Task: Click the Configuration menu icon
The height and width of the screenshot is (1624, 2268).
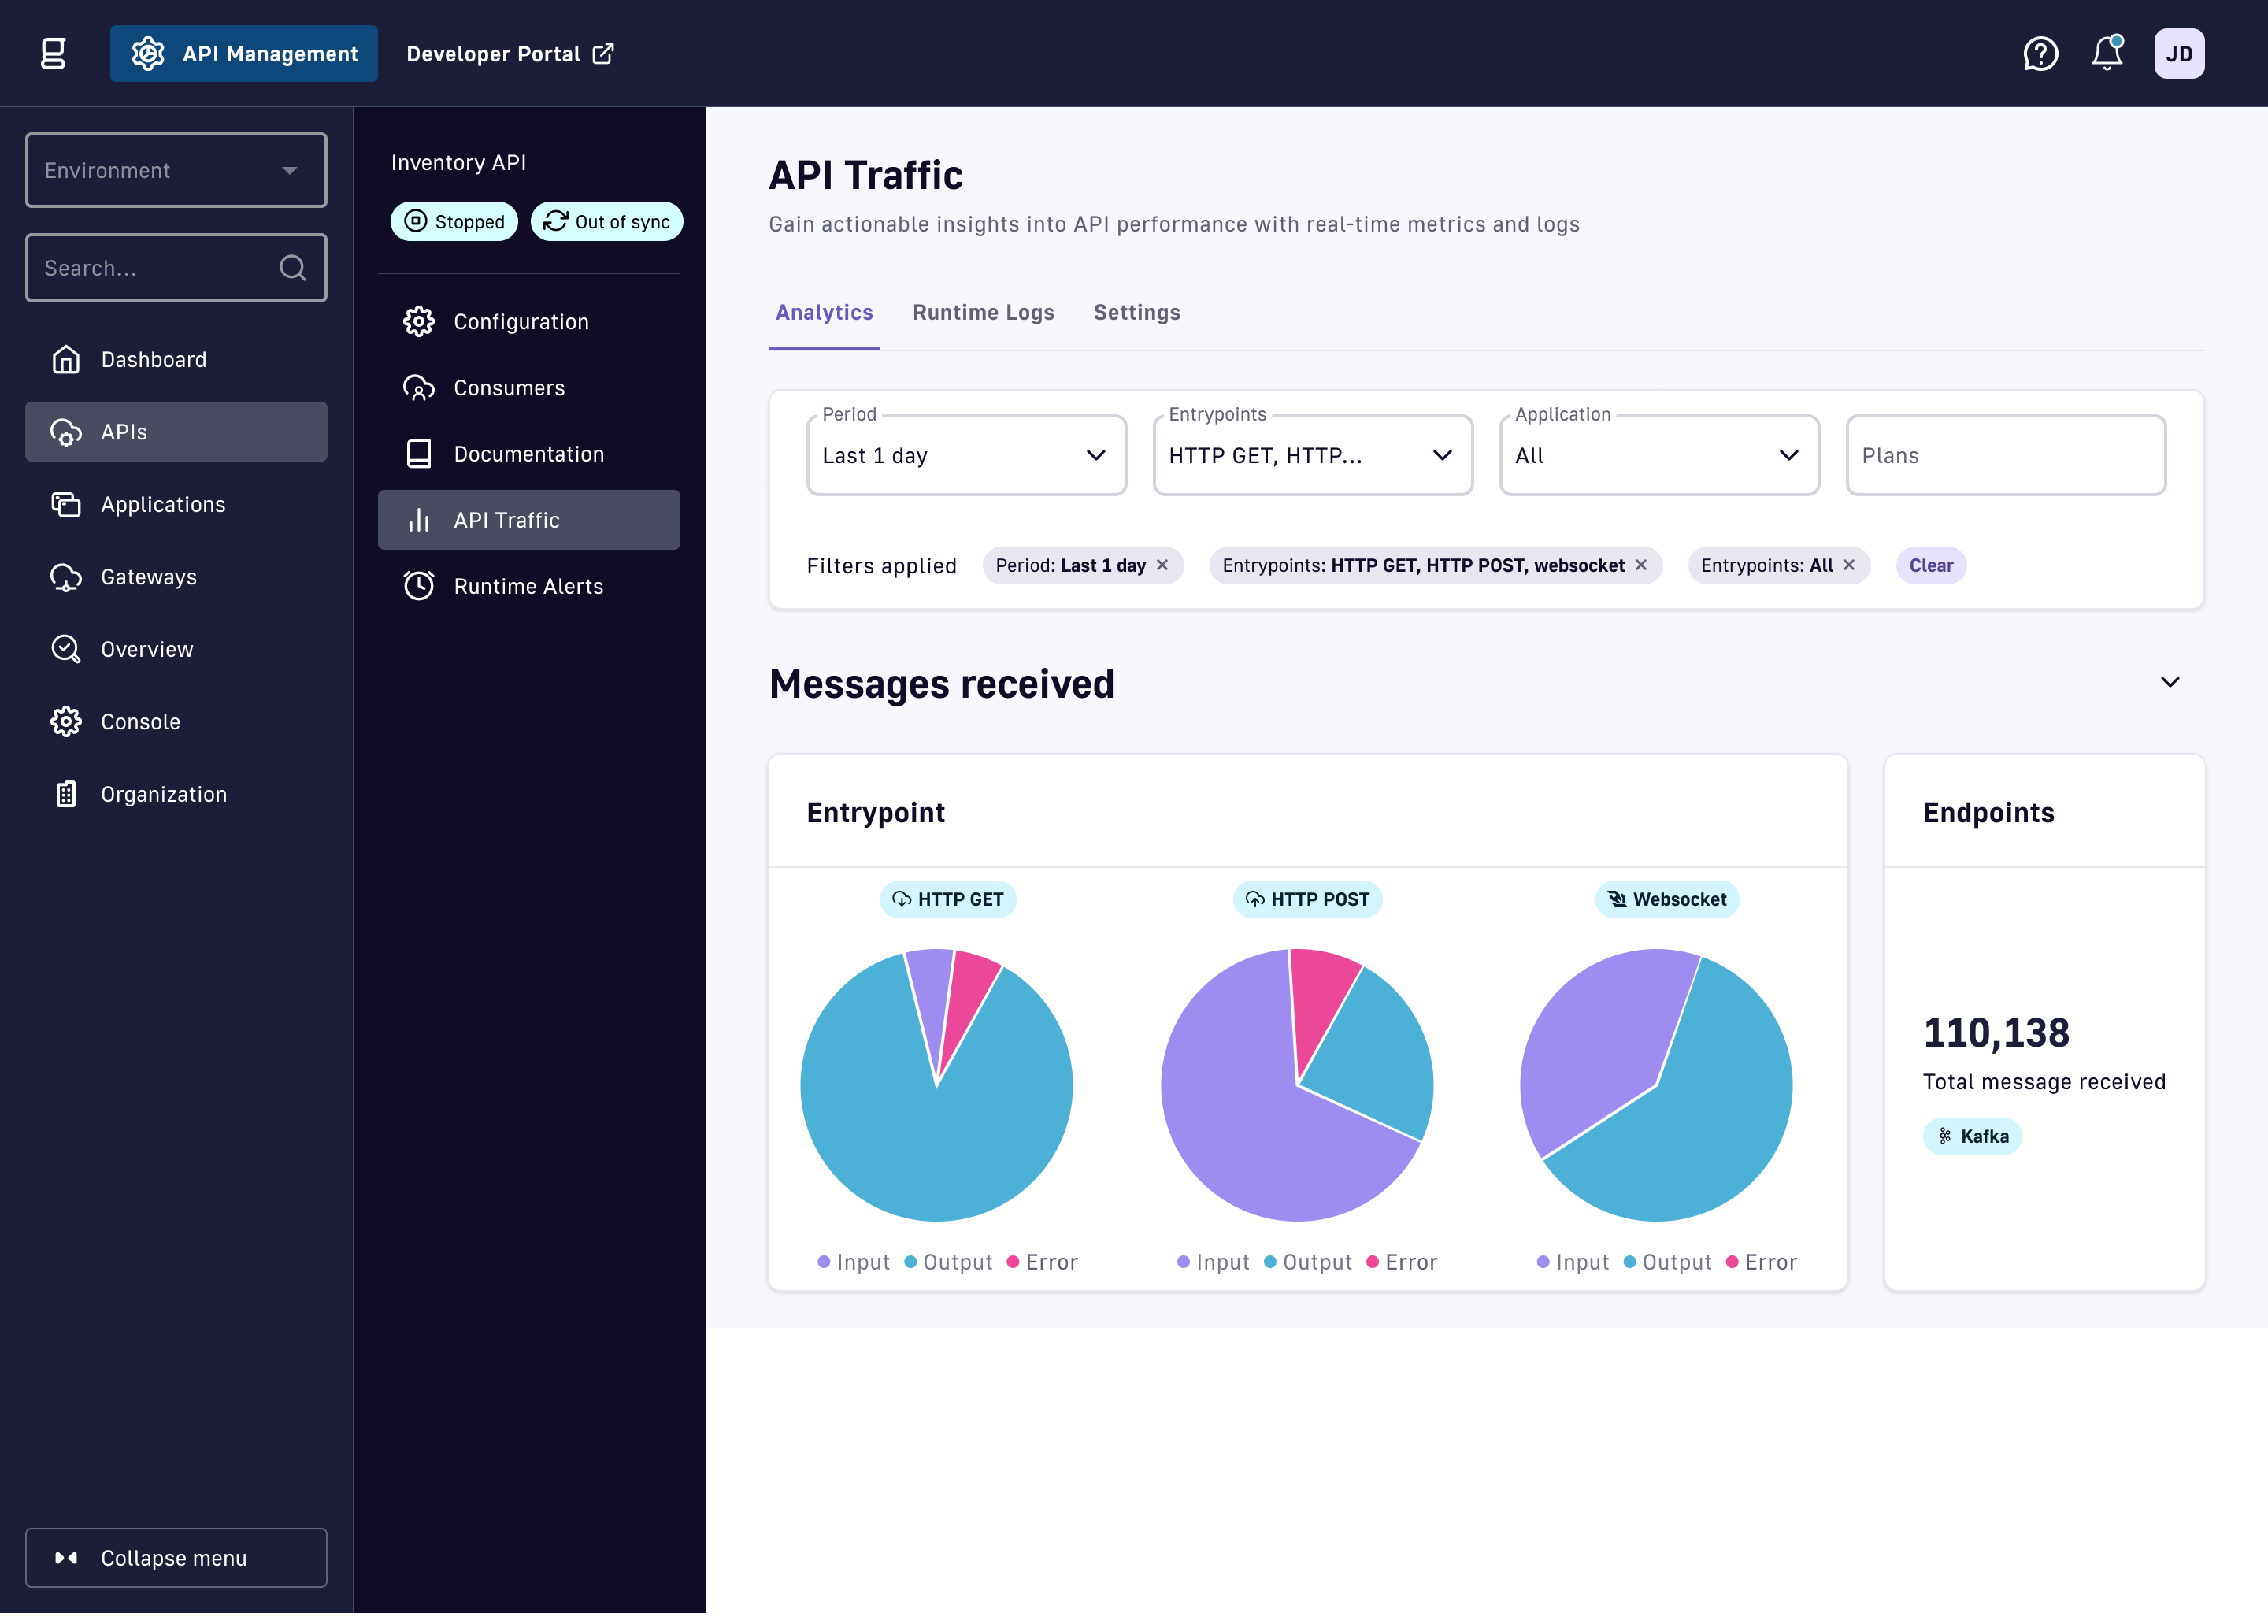Action: tap(418, 321)
